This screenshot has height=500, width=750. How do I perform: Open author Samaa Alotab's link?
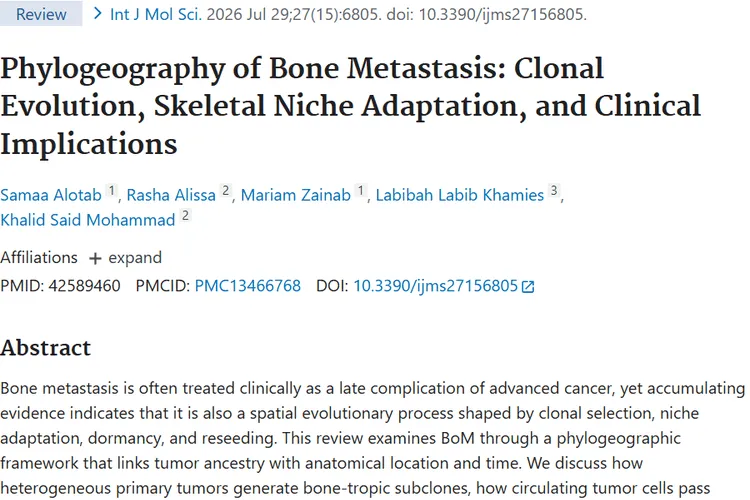(51, 195)
